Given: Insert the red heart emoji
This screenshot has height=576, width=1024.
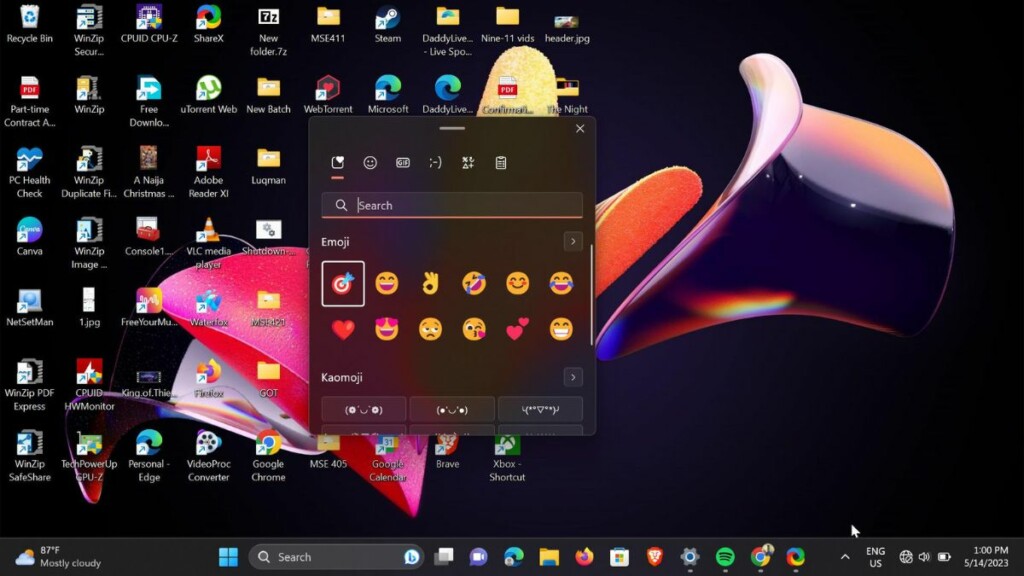Looking at the screenshot, I should (x=343, y=329).
